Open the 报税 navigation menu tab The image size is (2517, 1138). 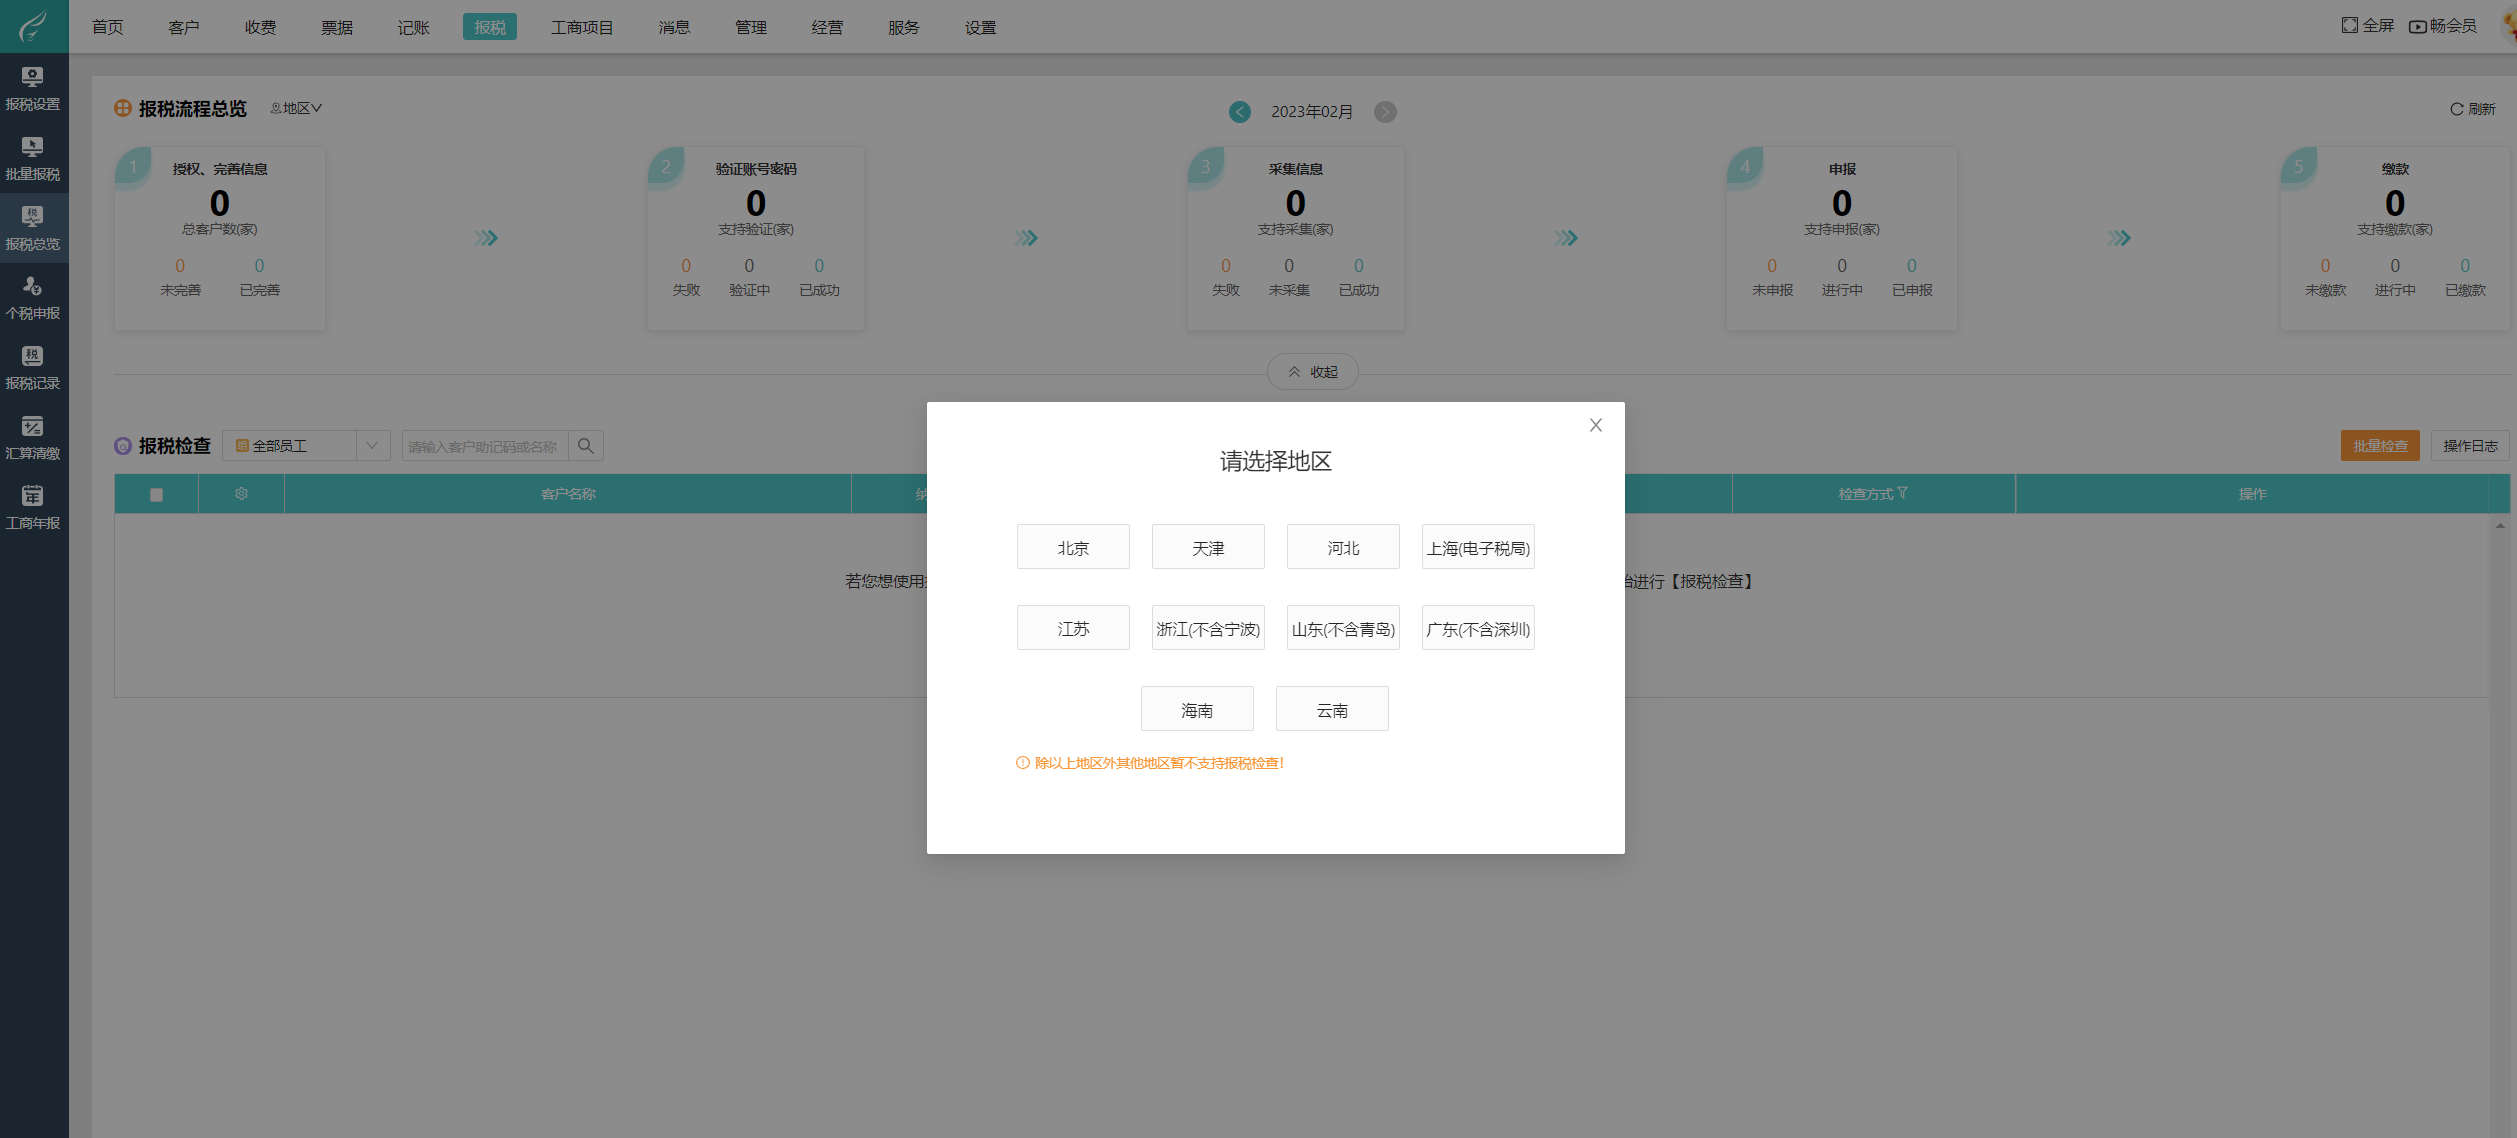click(490, 27)
